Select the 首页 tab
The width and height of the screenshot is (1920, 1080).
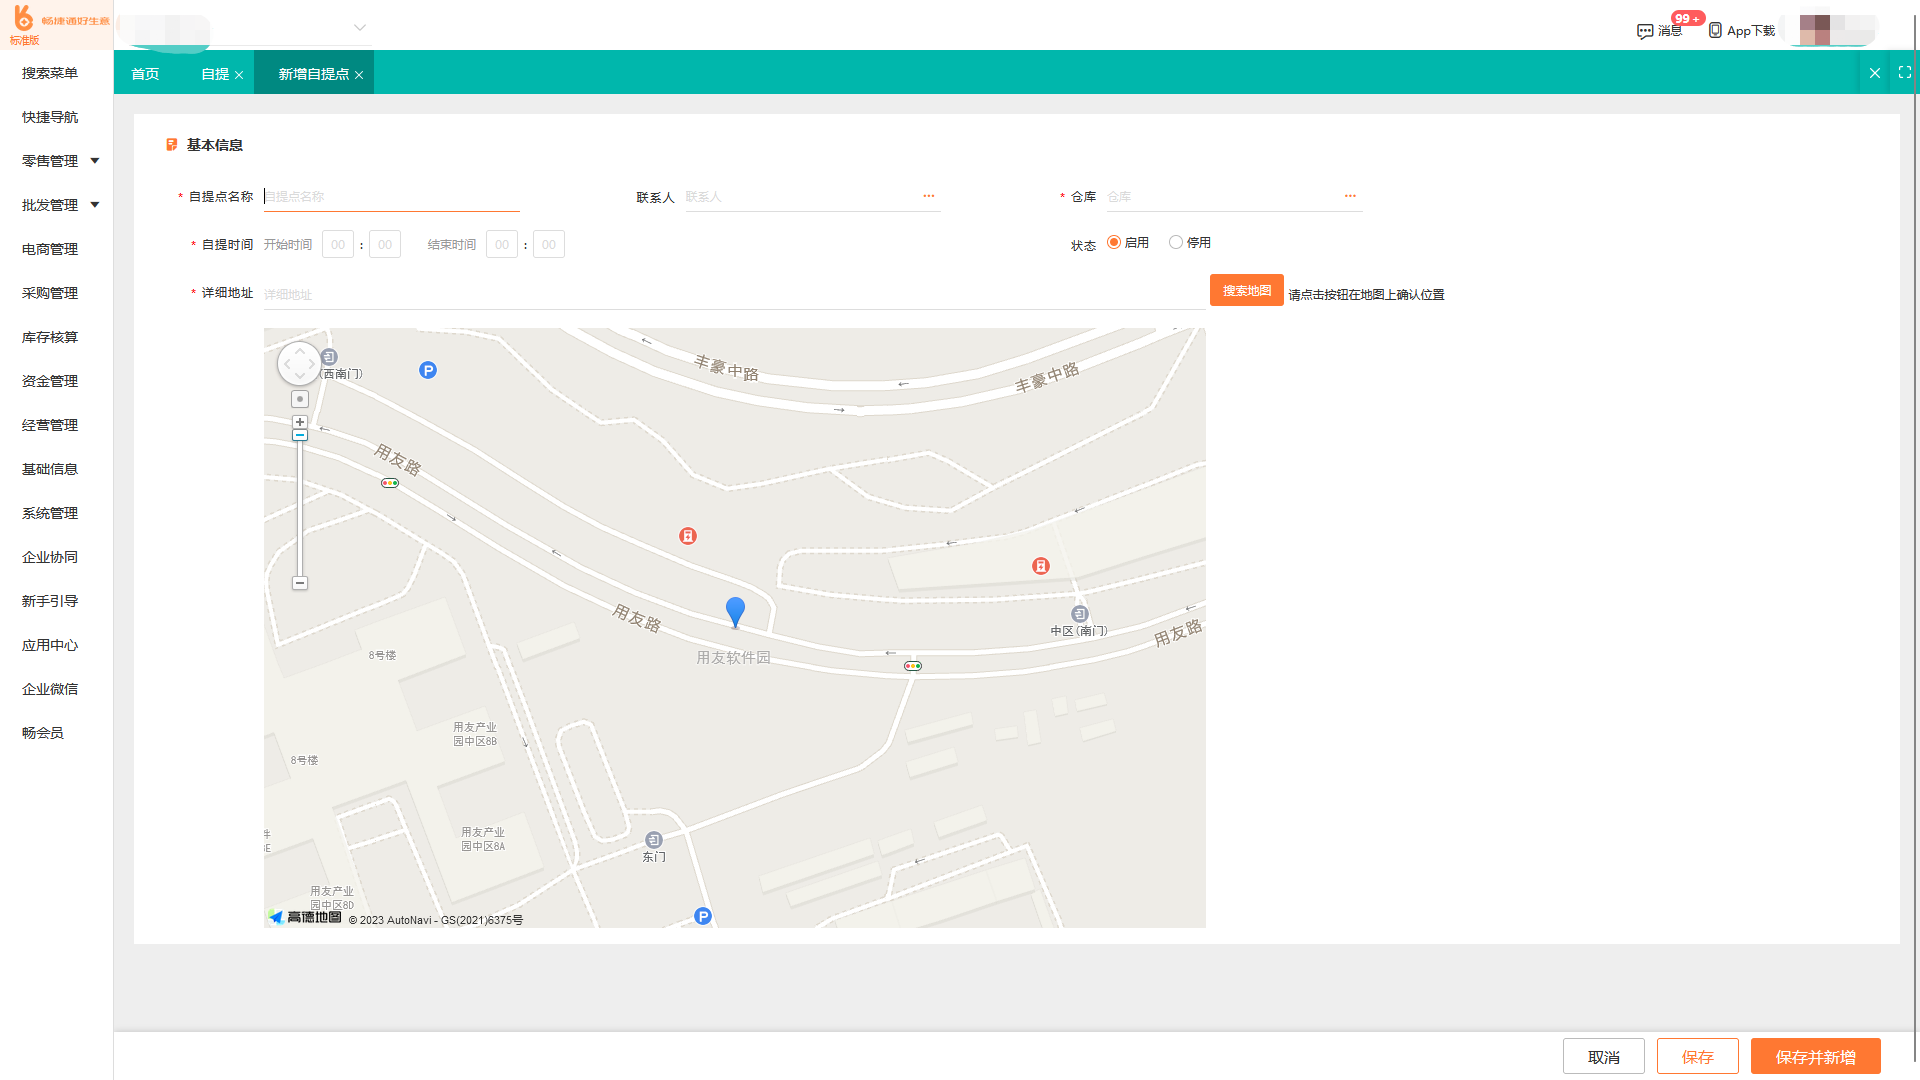click(x=144, y=73)
